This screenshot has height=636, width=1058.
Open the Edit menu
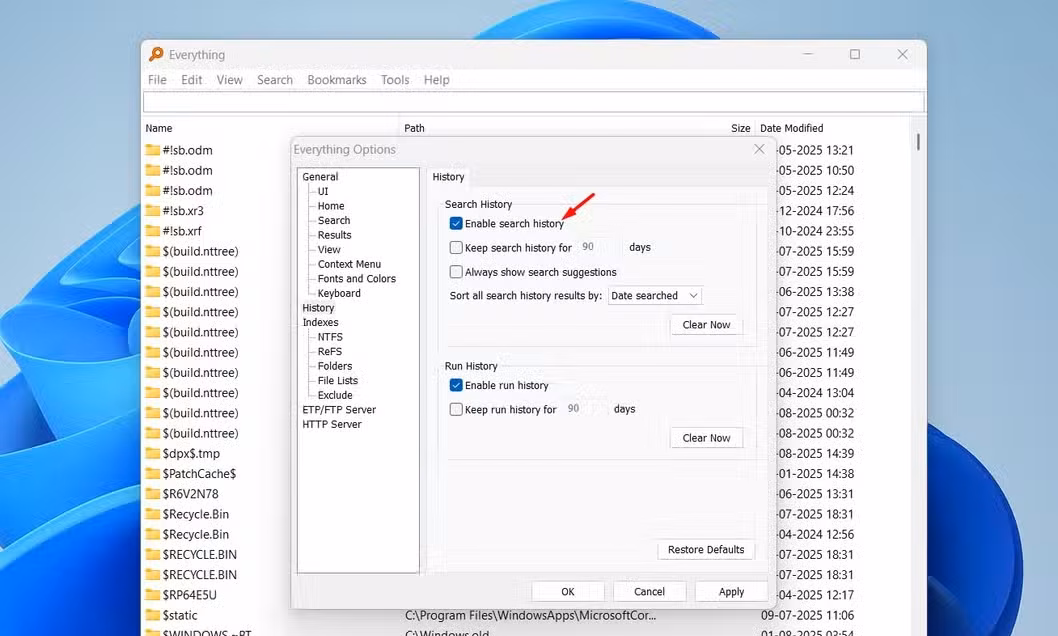pos(192,80)
